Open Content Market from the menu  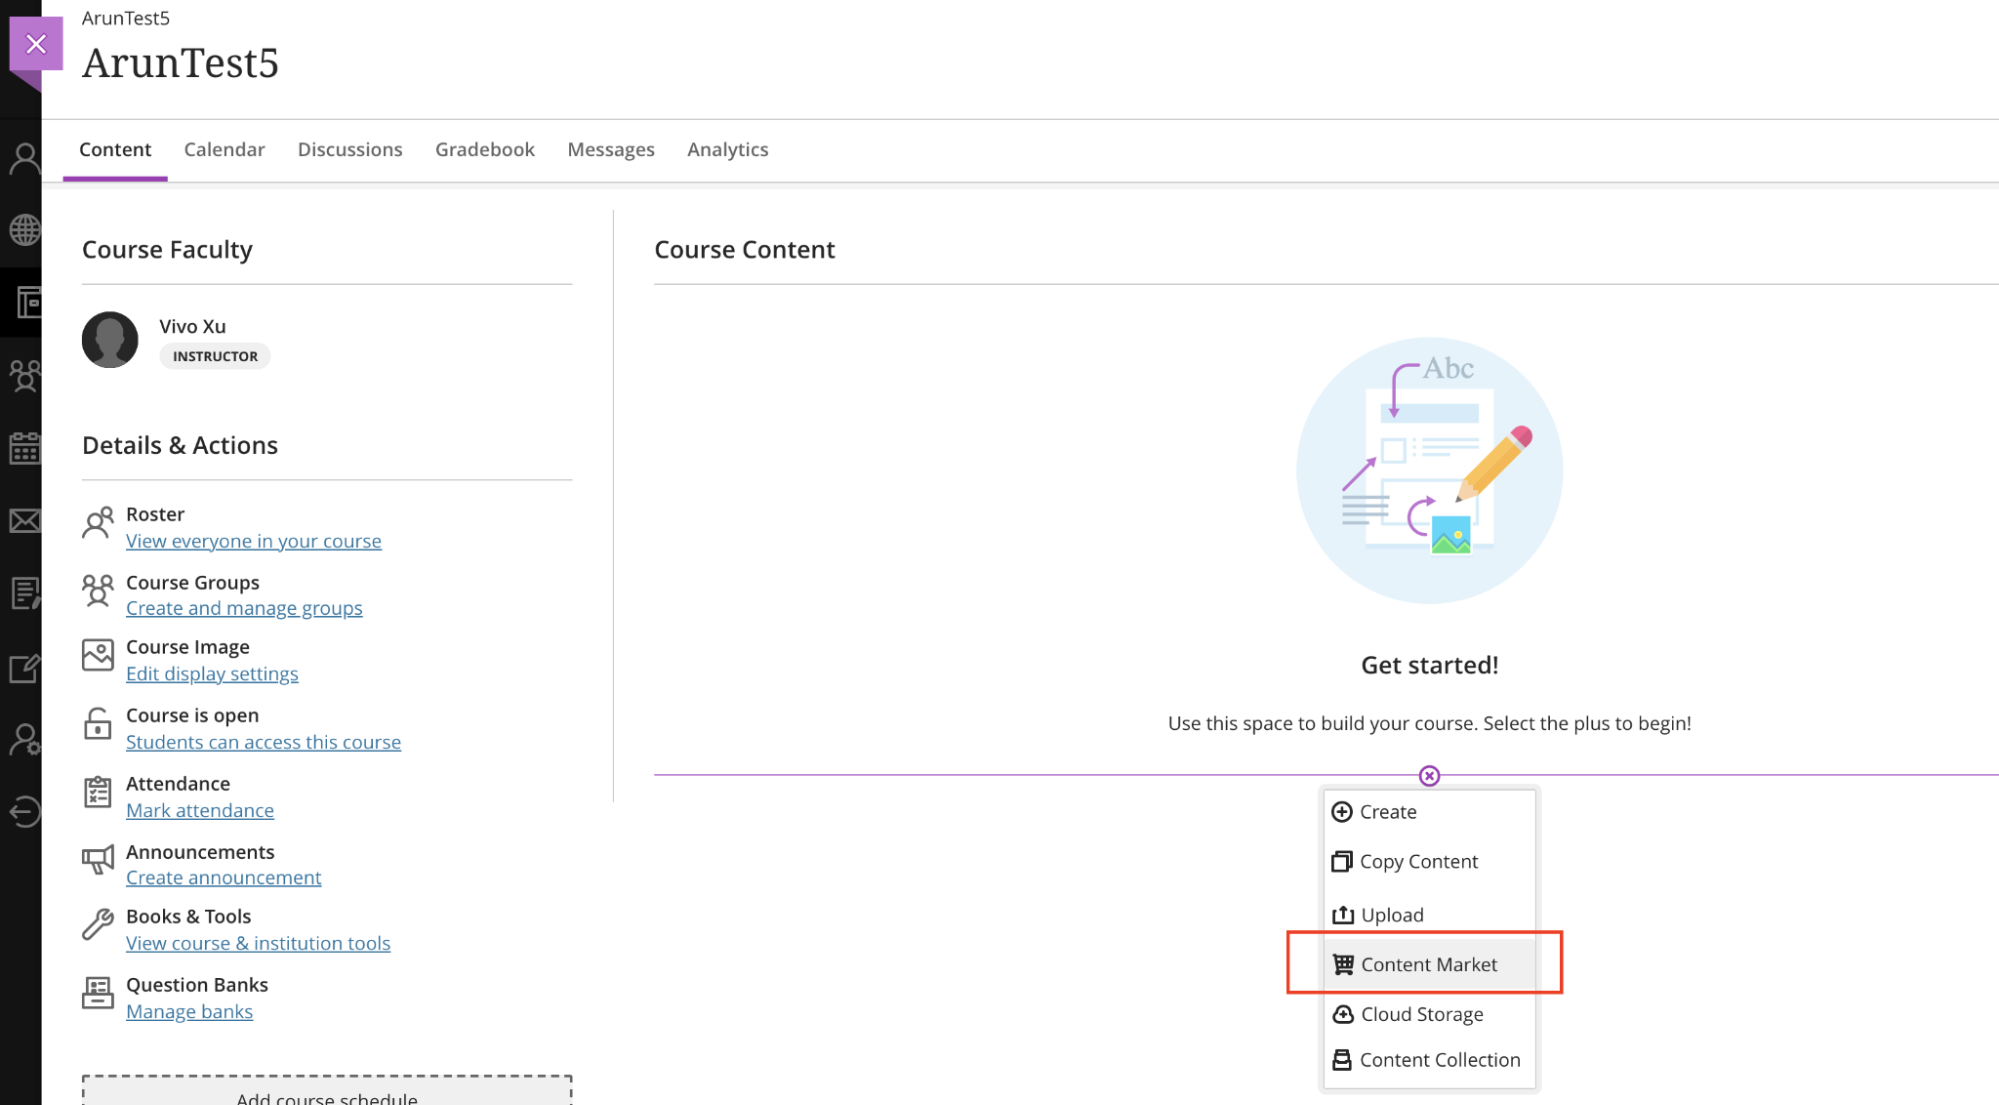[x=1428, y=965]
